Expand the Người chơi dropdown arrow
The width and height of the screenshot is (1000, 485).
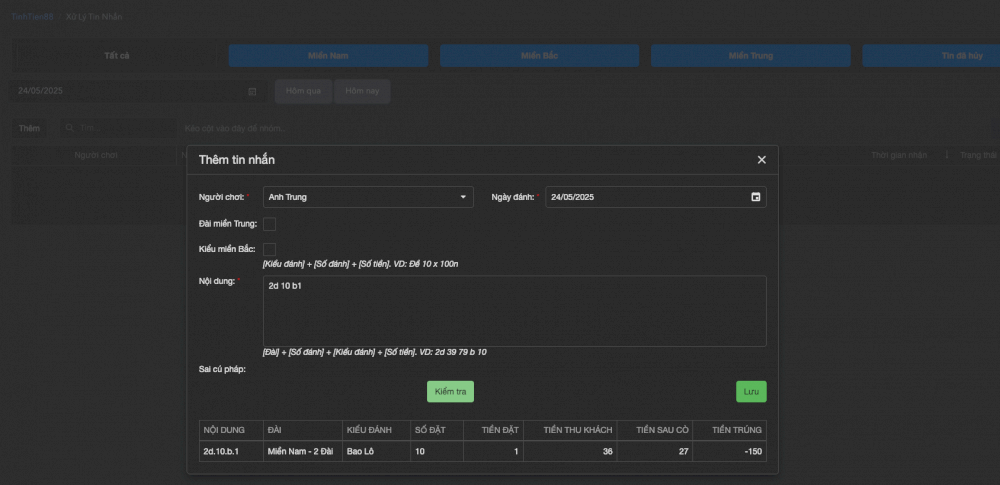(x=463, y=197)
